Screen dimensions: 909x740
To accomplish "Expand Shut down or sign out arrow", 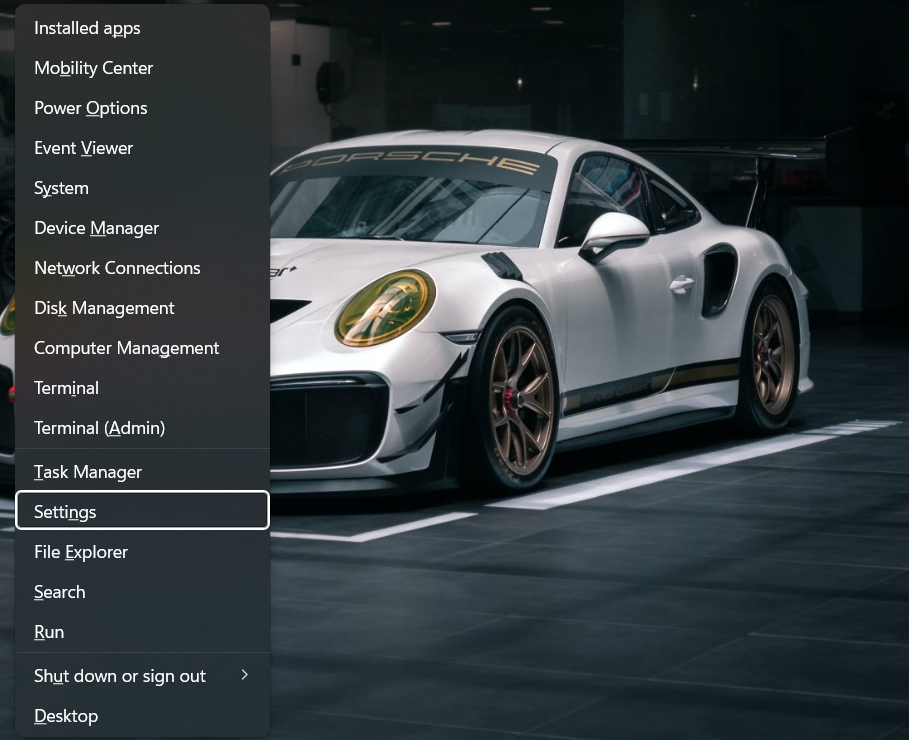I will [245, 675].
